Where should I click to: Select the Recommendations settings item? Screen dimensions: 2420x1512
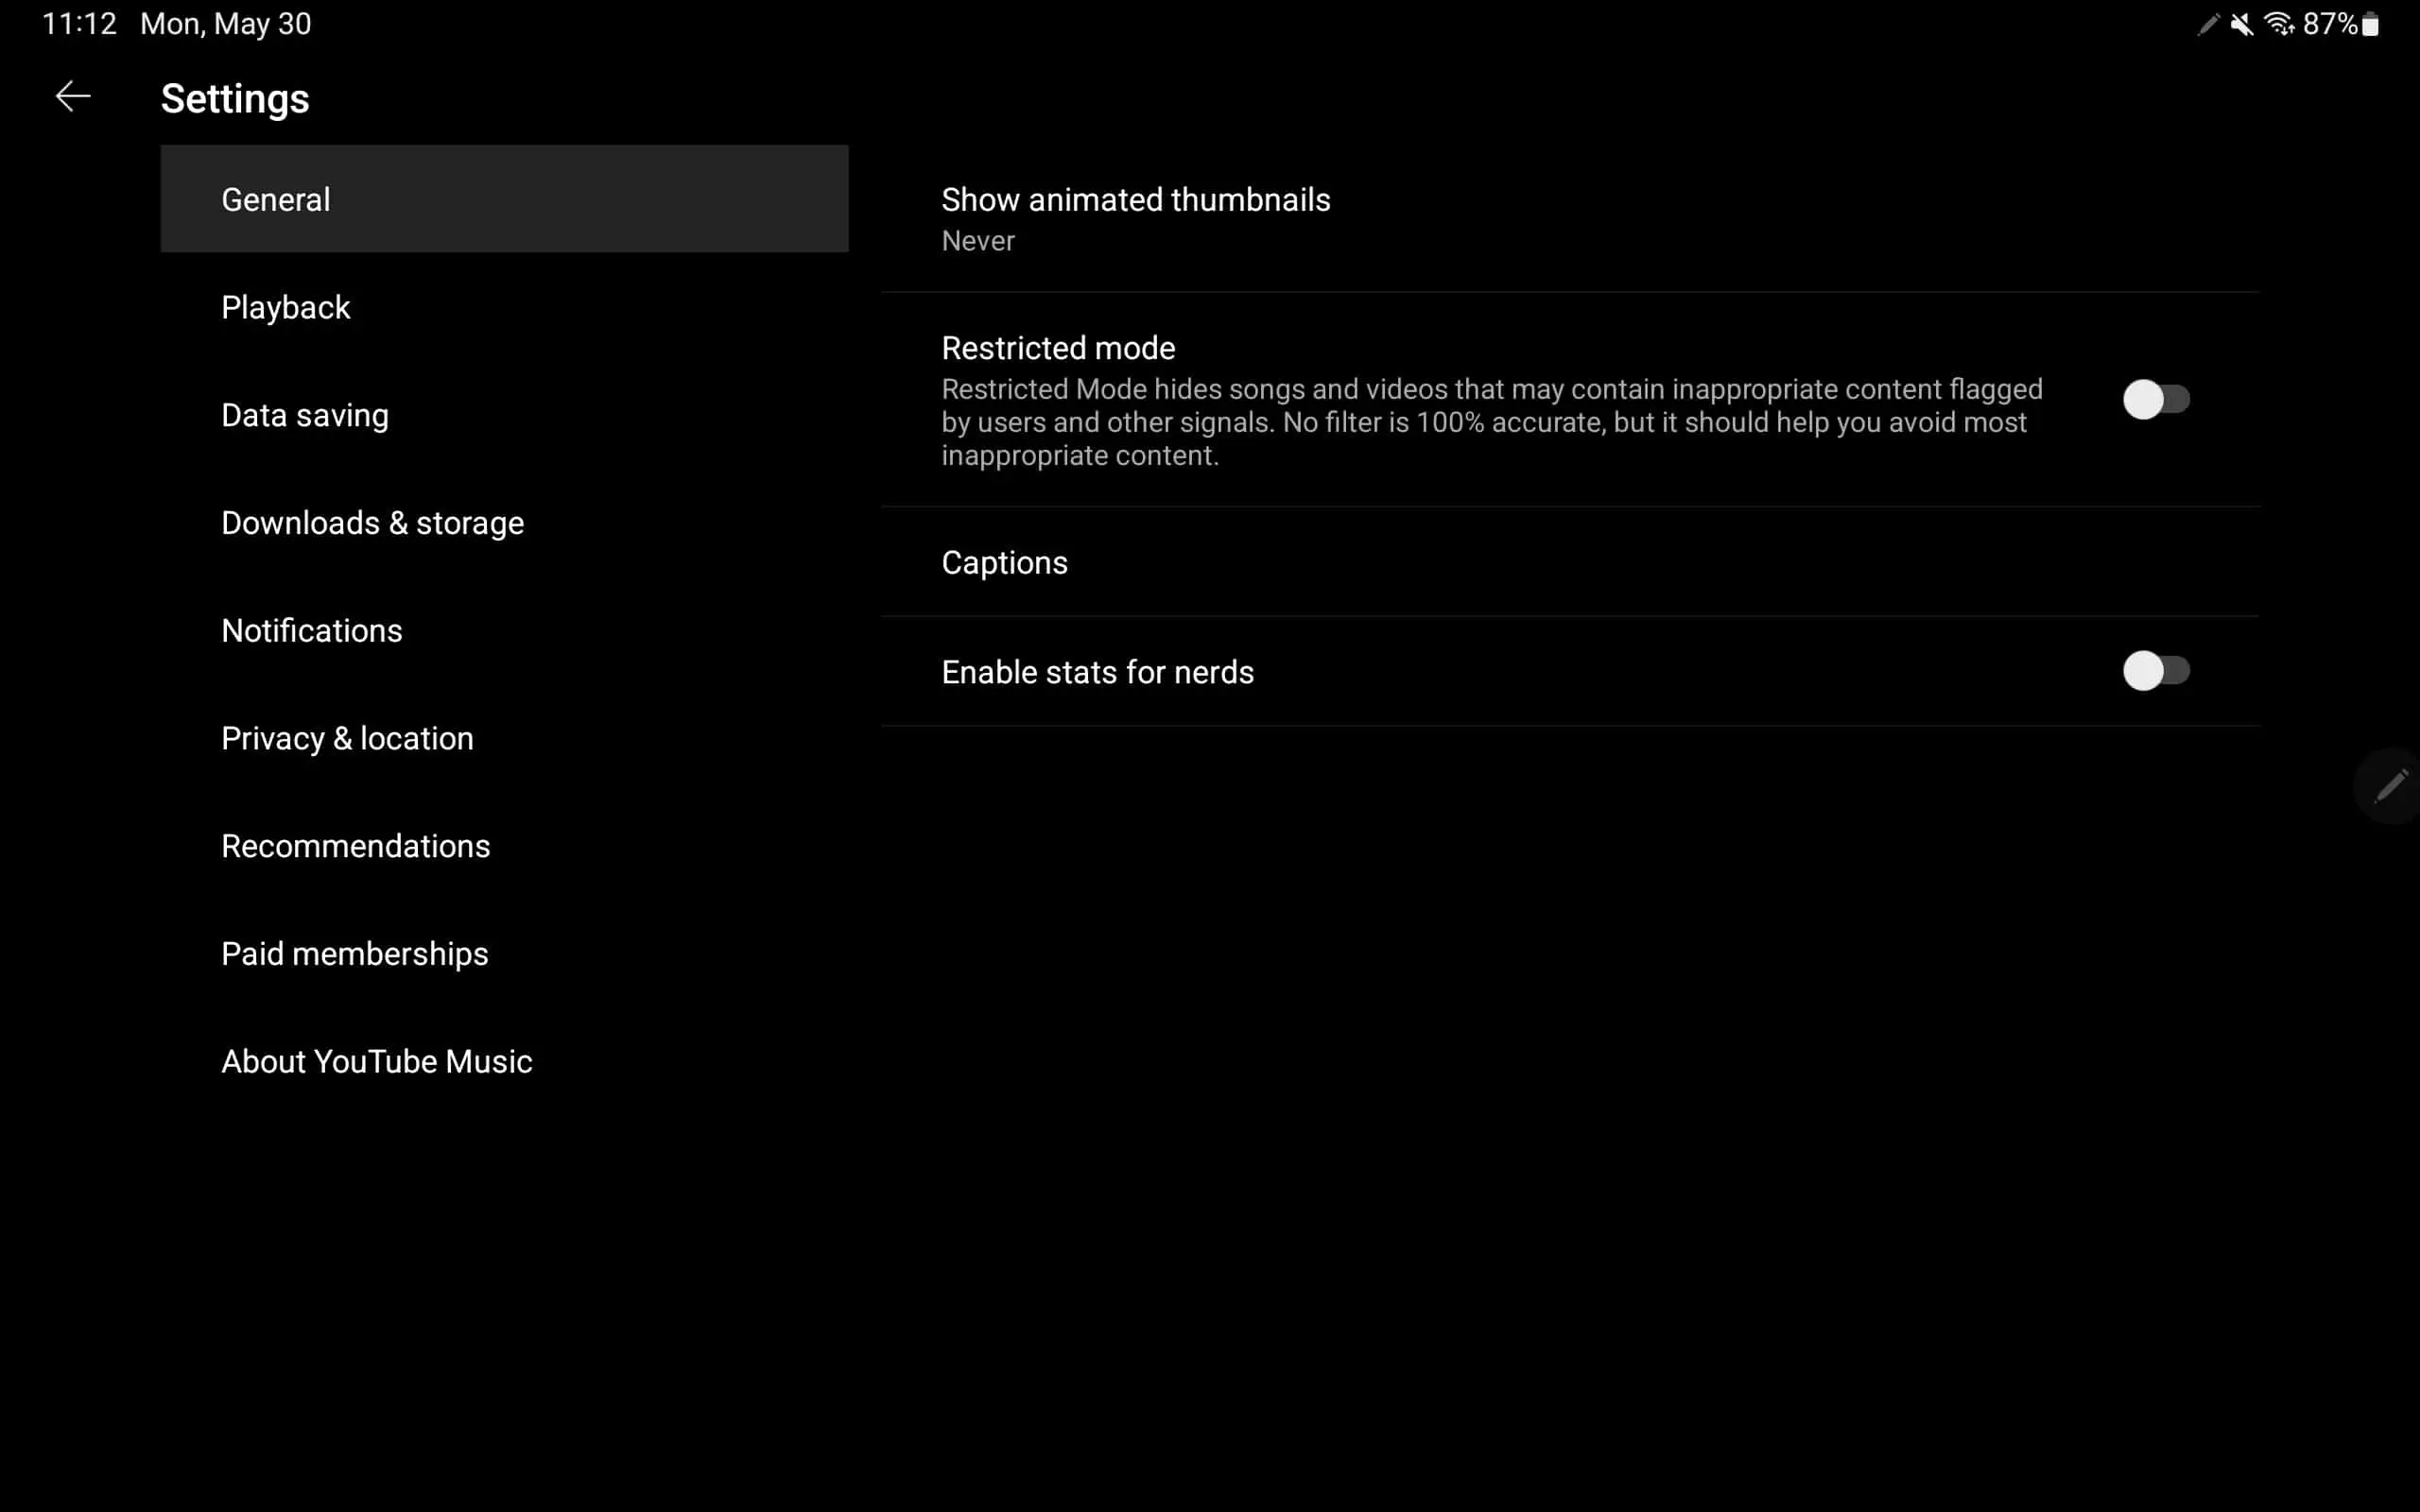point(355,845)
